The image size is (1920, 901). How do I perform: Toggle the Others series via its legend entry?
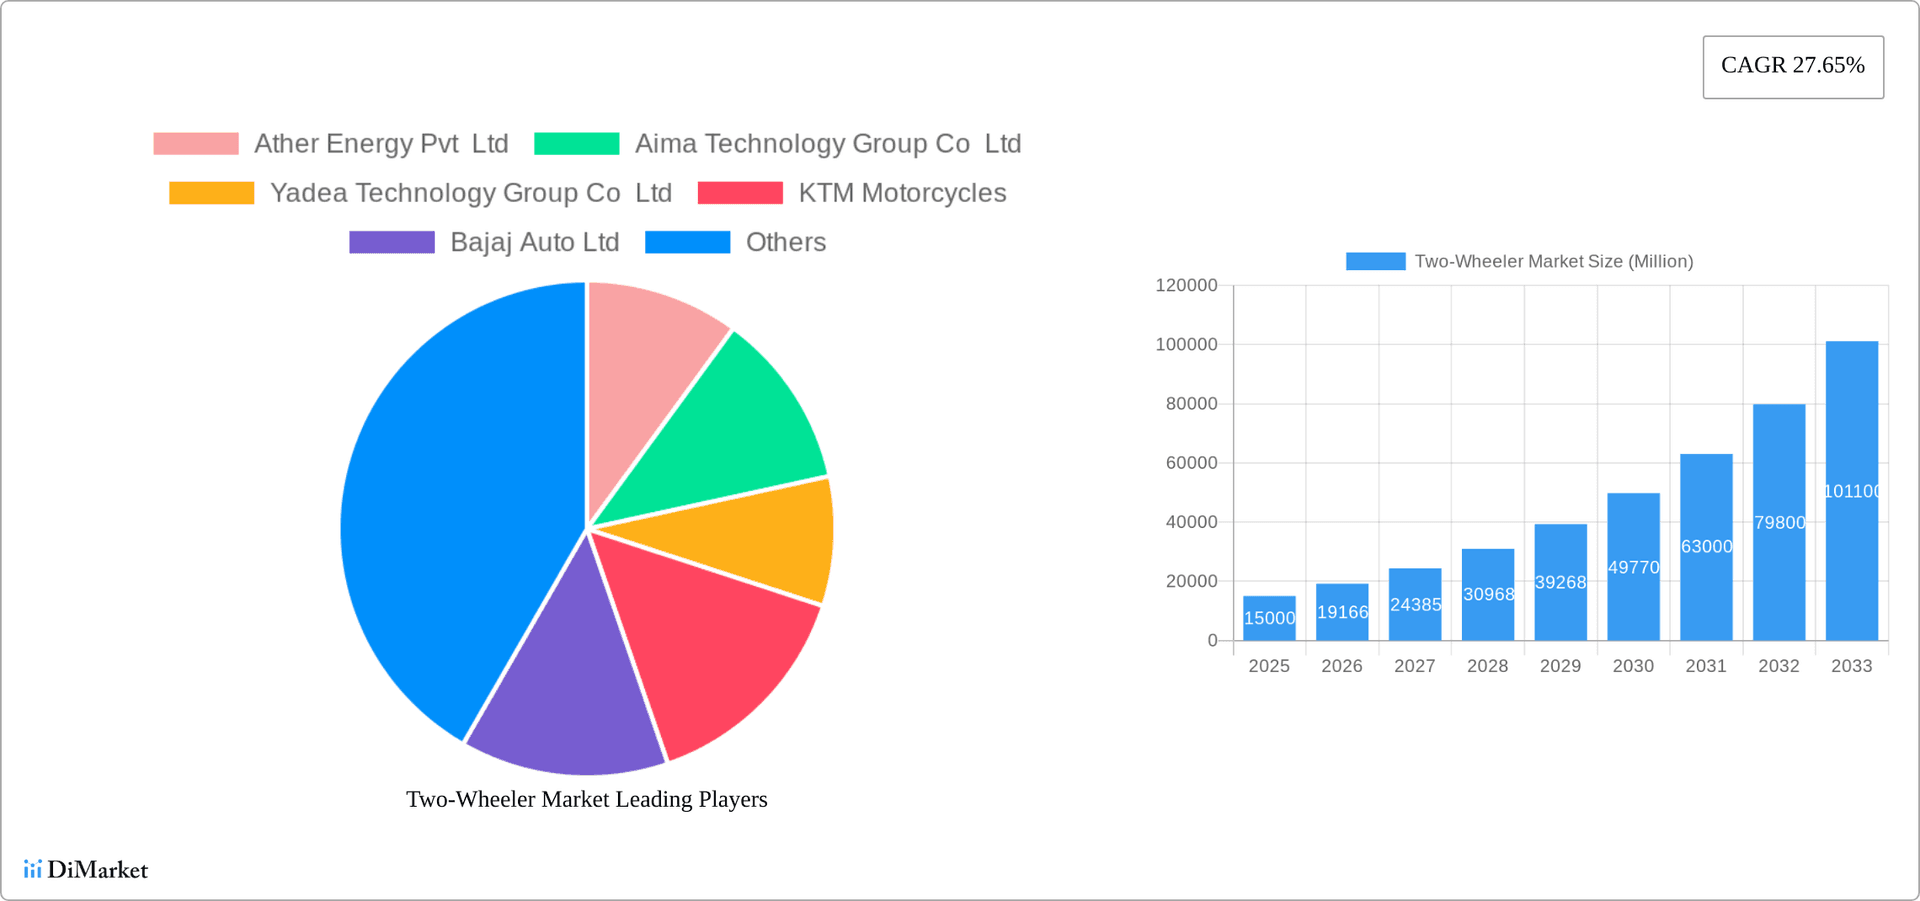786,241
